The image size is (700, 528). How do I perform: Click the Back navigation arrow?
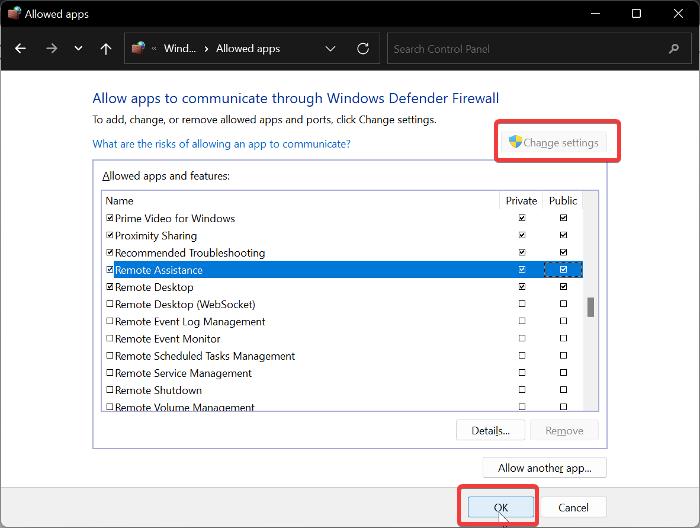point(22,49)
